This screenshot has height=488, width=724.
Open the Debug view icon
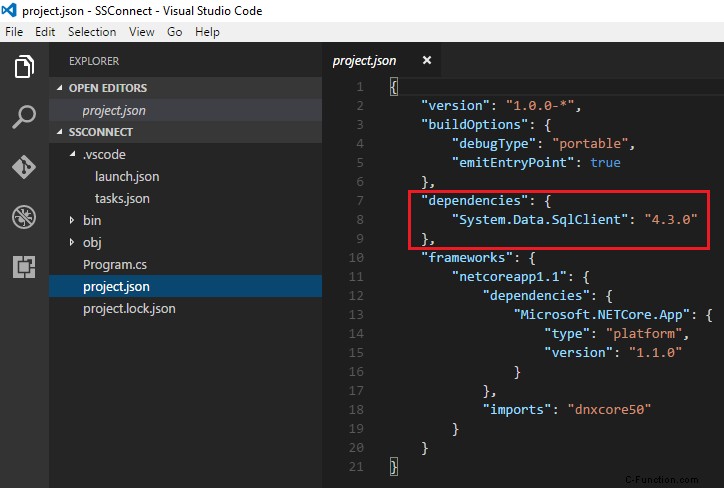24,217
